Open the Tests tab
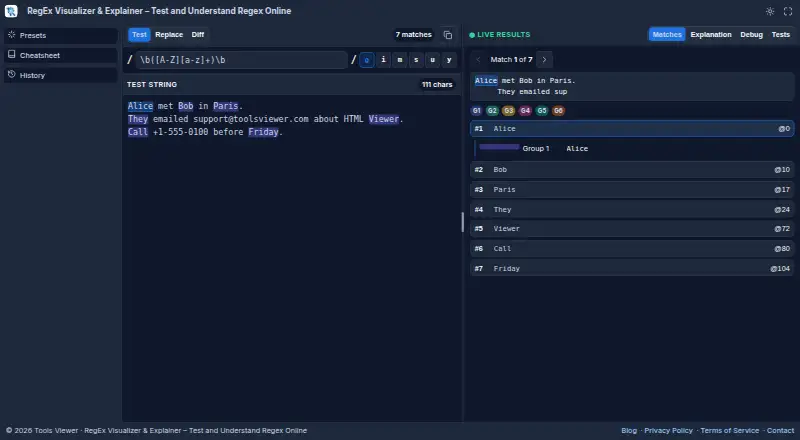 click(781, 35)
